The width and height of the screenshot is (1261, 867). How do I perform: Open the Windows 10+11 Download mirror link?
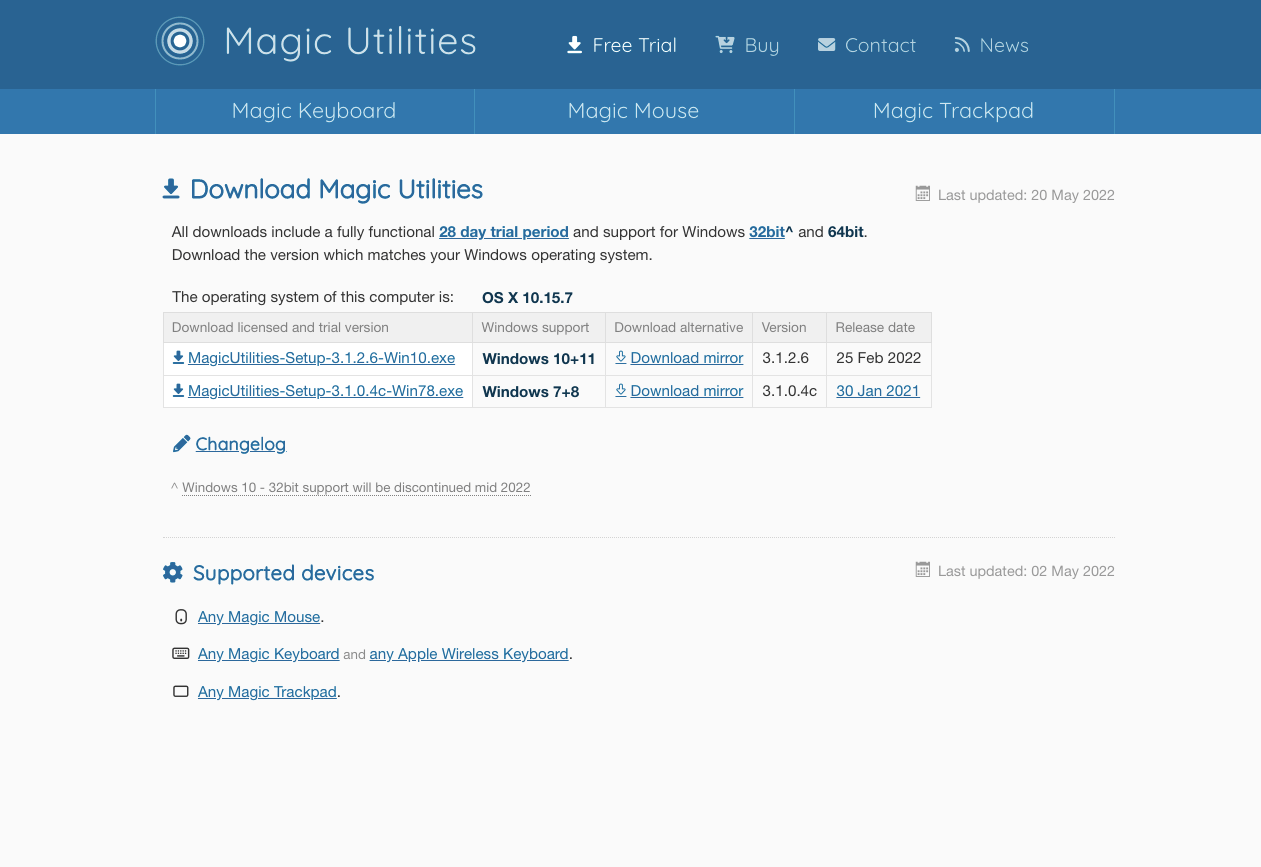coord(686,358)
